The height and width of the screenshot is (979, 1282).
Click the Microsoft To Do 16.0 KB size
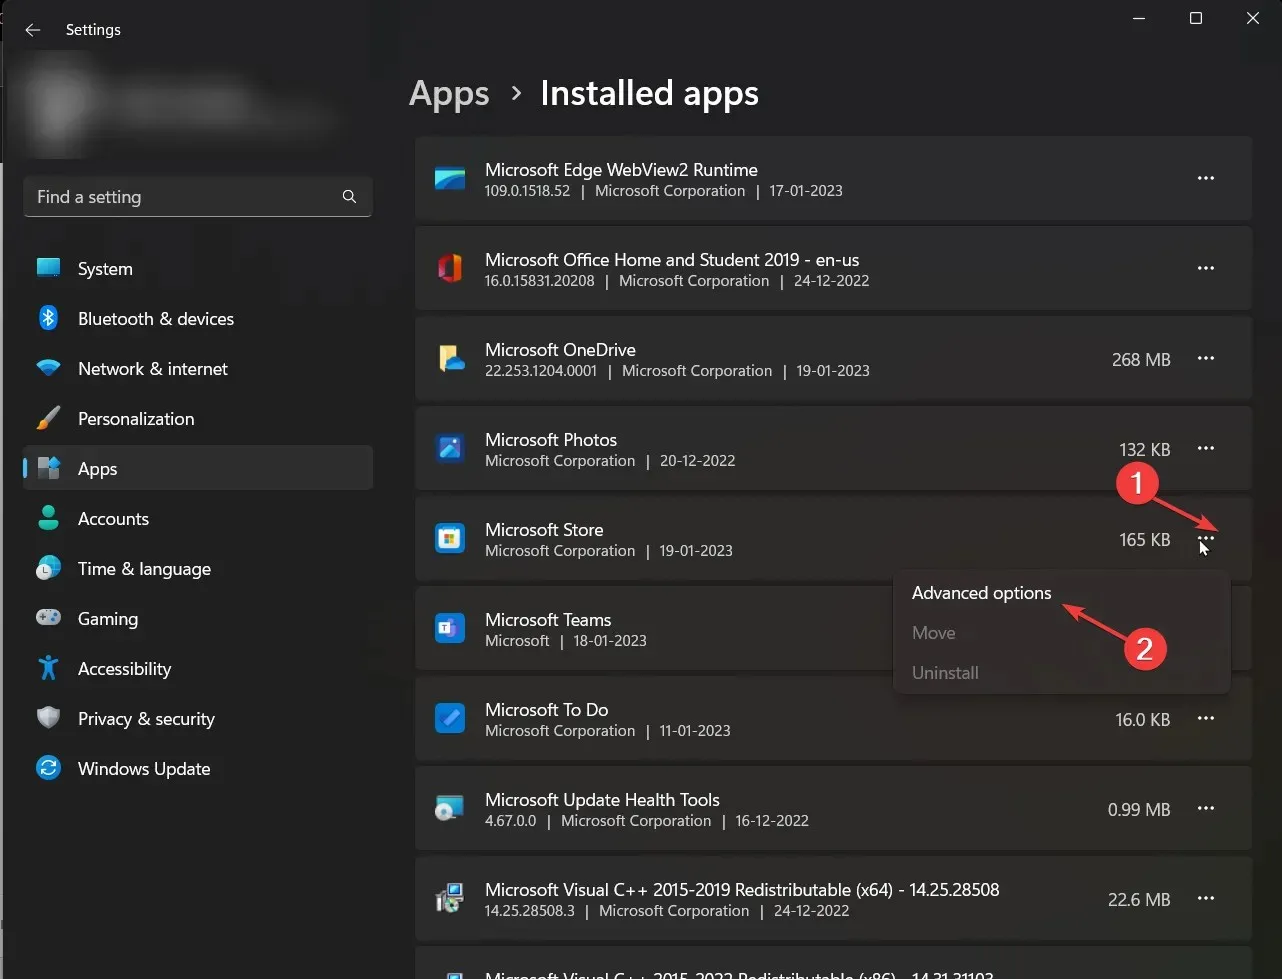click(x=1143, y=720)
